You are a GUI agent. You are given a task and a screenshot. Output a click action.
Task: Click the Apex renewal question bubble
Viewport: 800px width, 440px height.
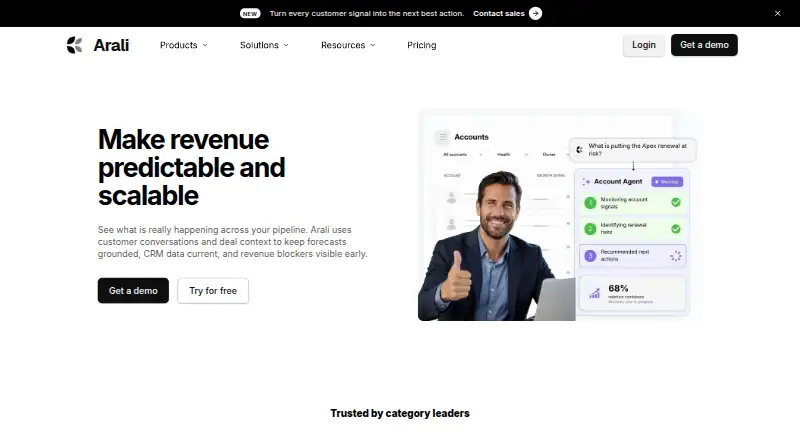[633, 150]
